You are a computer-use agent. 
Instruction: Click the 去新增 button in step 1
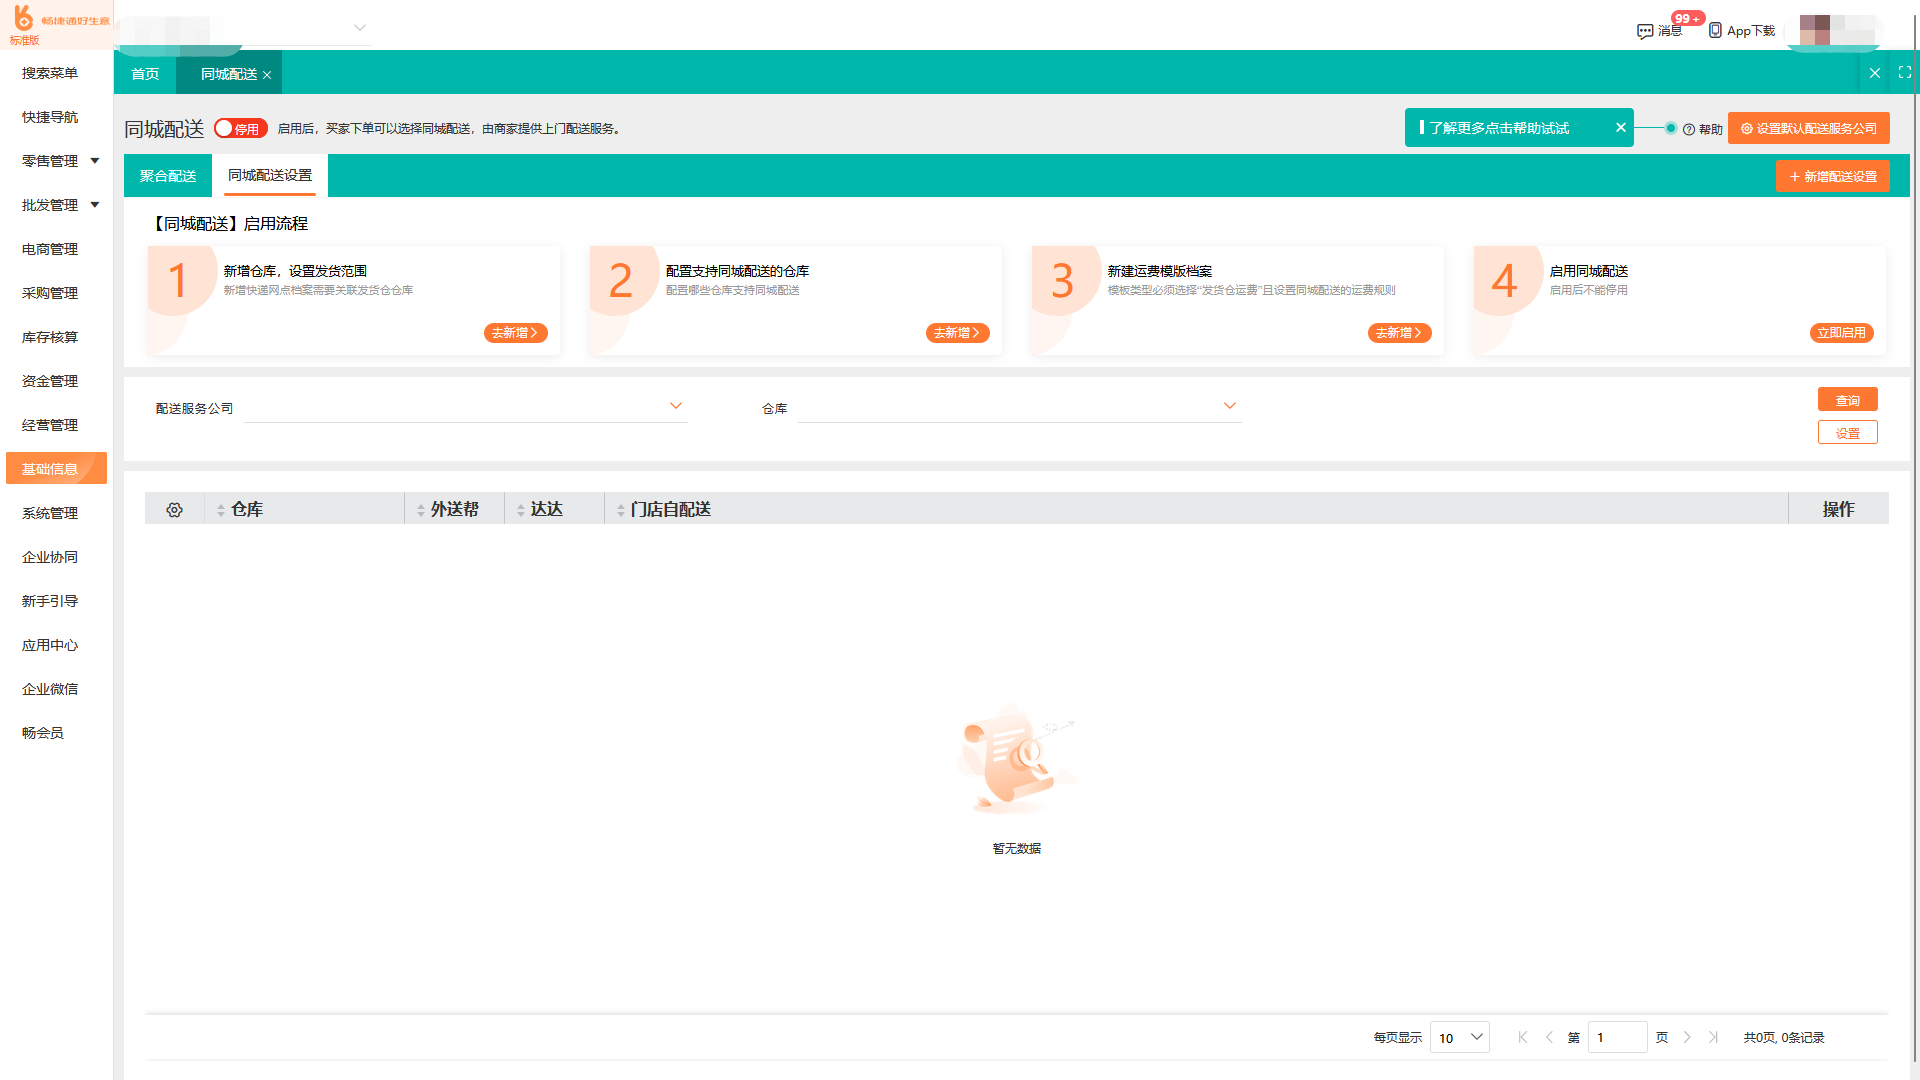pyautogui.click(x=513, y=332)
